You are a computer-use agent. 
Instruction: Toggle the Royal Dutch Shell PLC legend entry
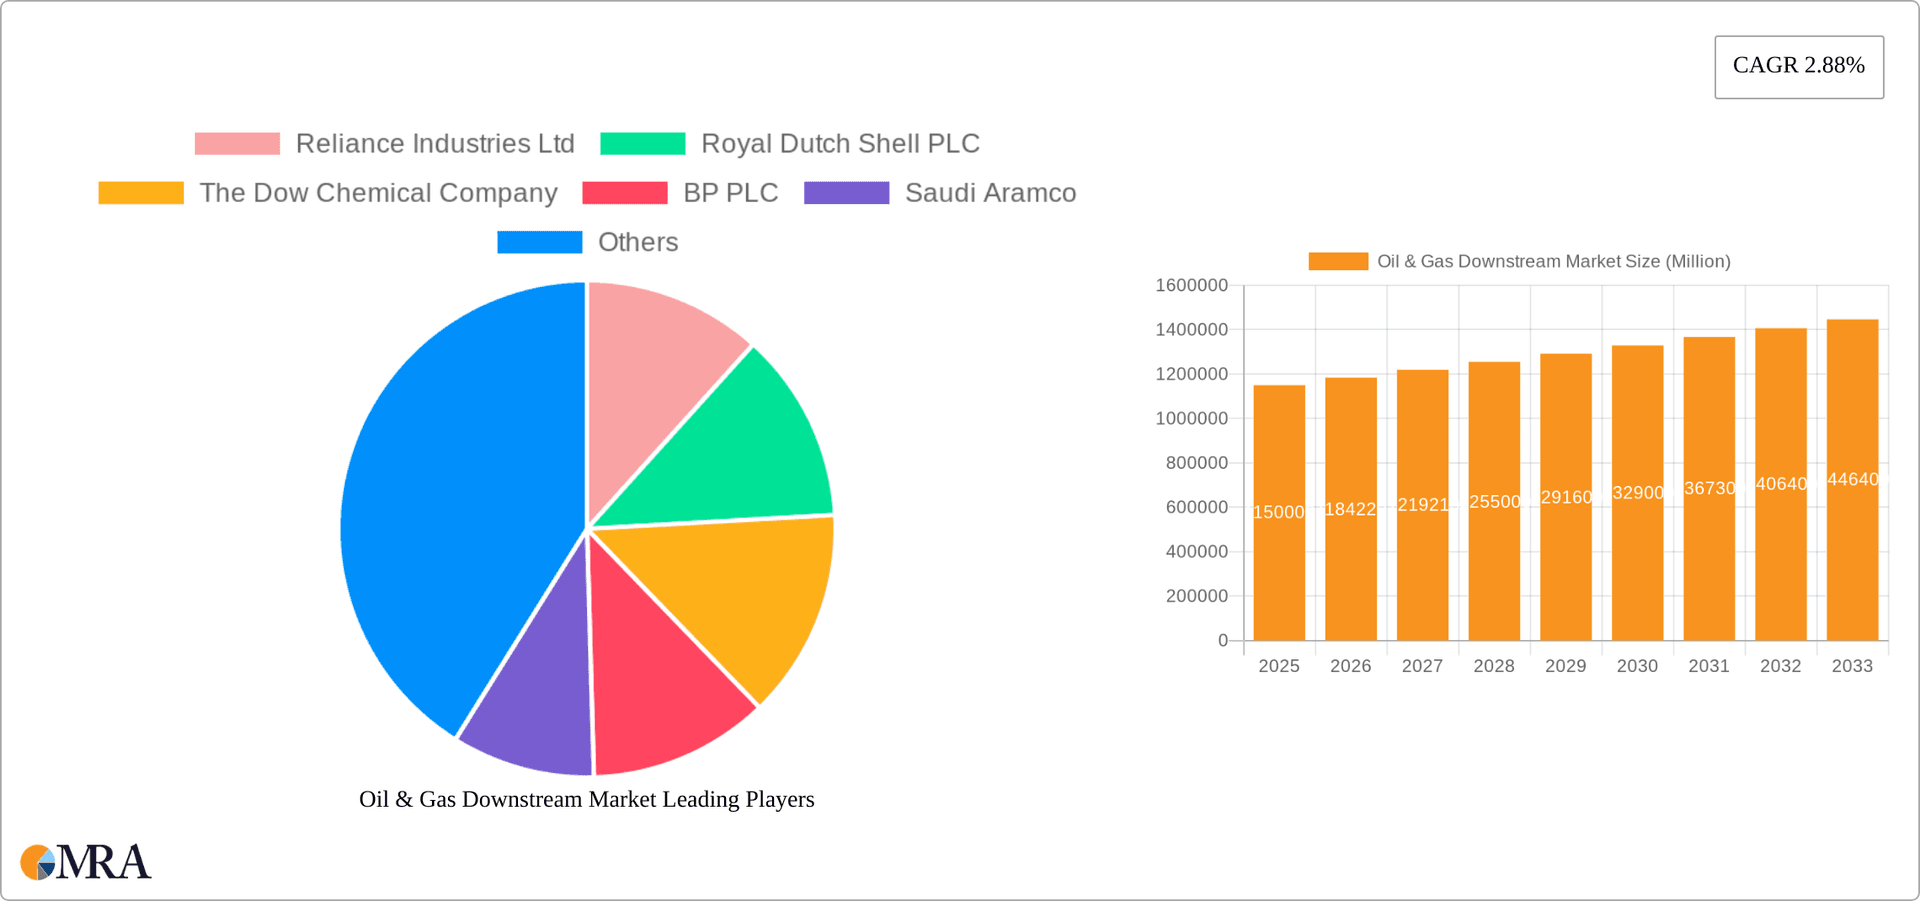click(840, 143)
